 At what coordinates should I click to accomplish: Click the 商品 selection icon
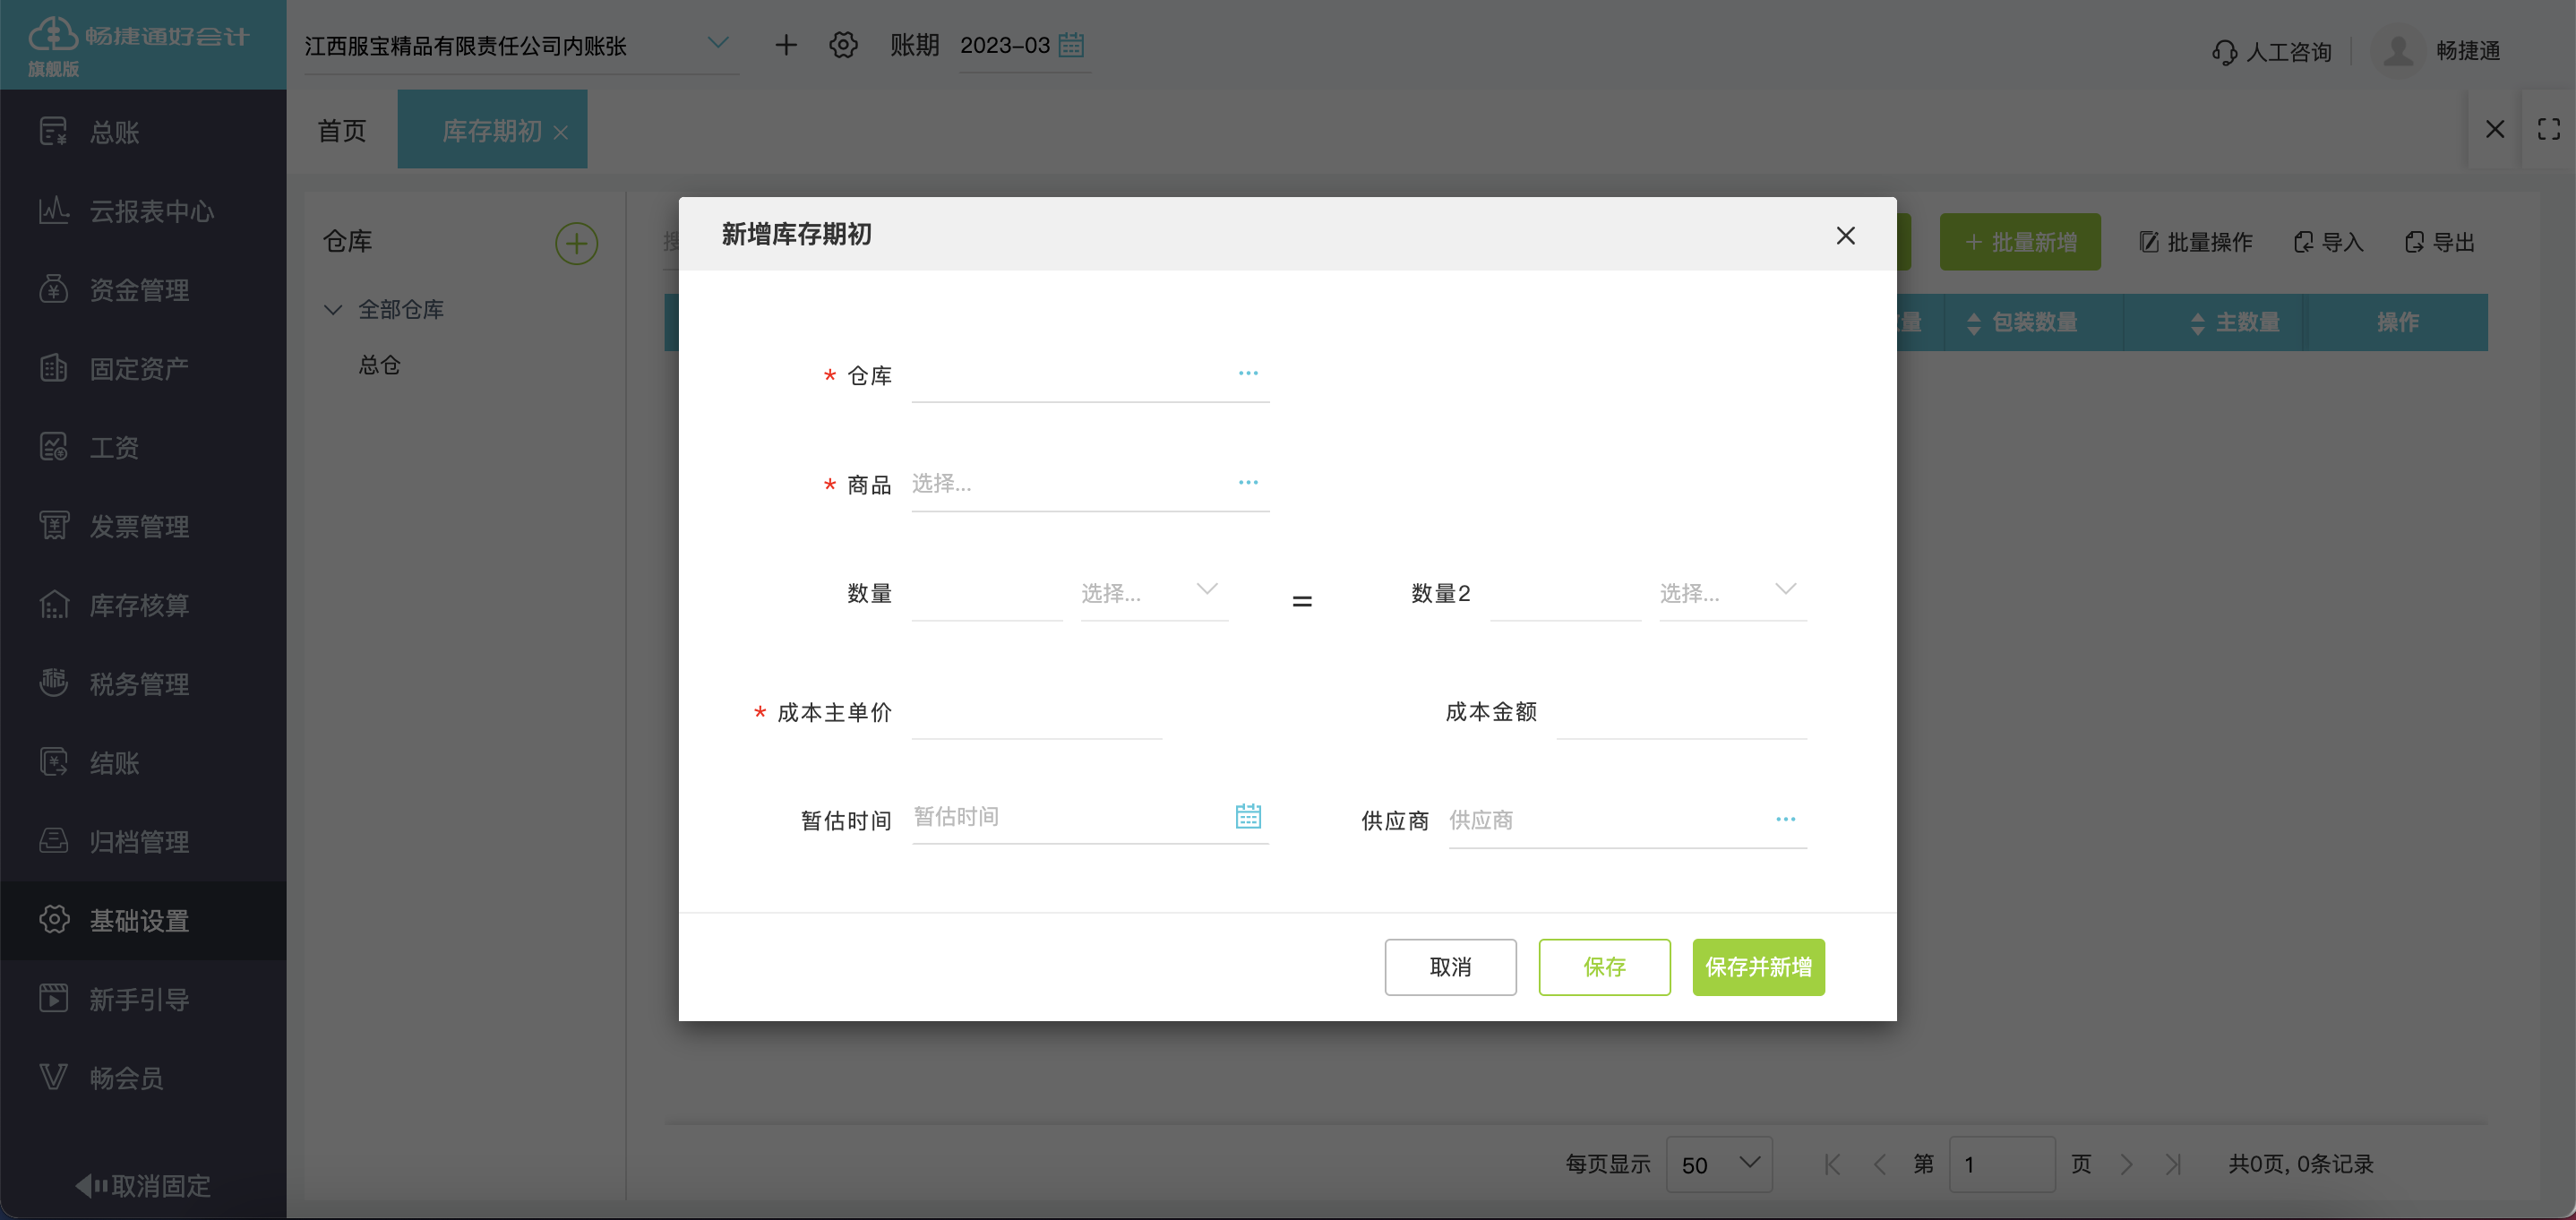point(1252,483)
